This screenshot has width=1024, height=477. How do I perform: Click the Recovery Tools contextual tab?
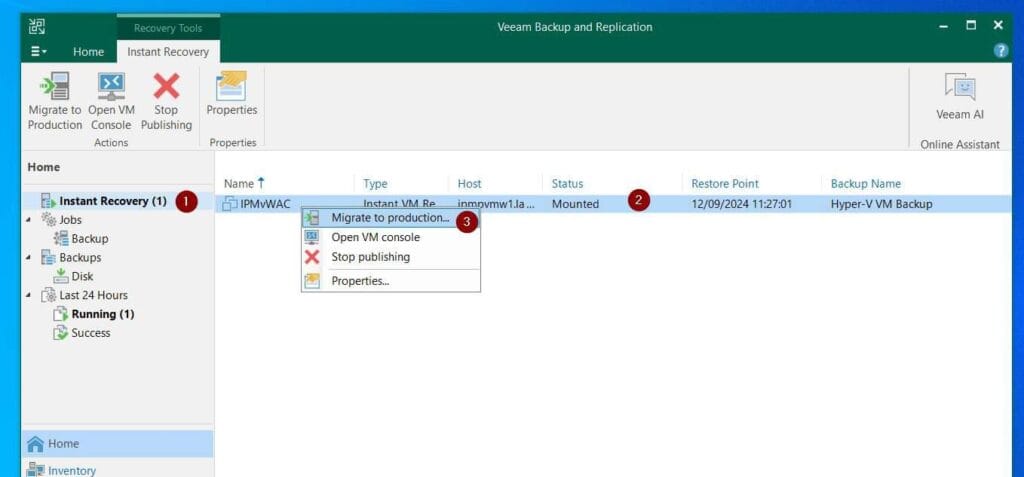[x=168, y=28]
